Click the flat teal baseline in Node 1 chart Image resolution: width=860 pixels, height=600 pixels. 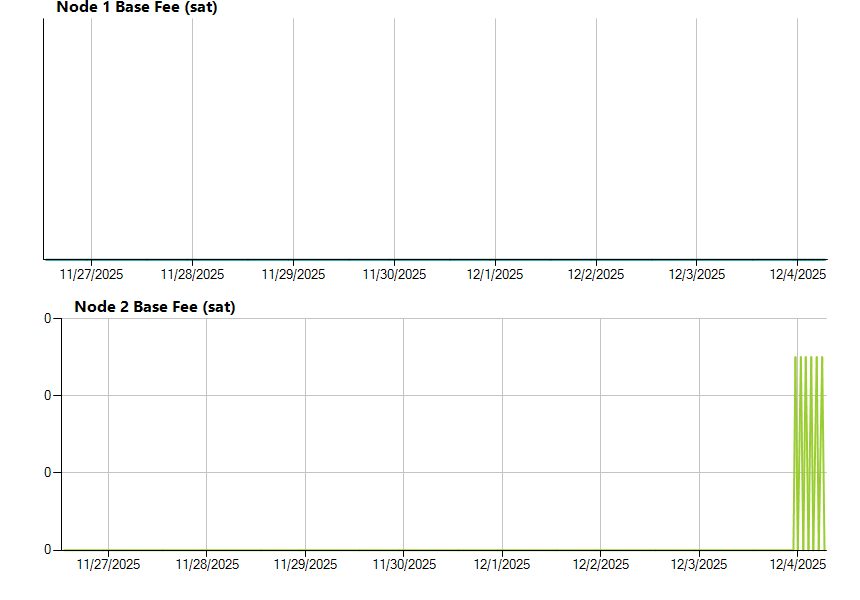(x=400, y=256)
